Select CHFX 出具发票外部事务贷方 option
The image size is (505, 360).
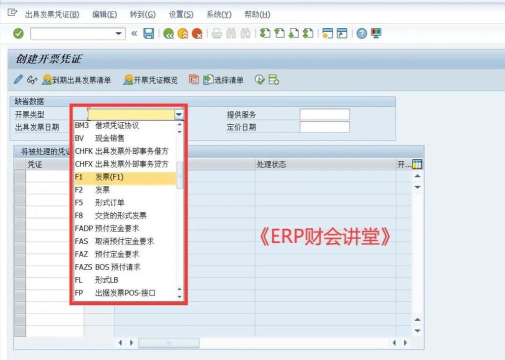[125, 164]
